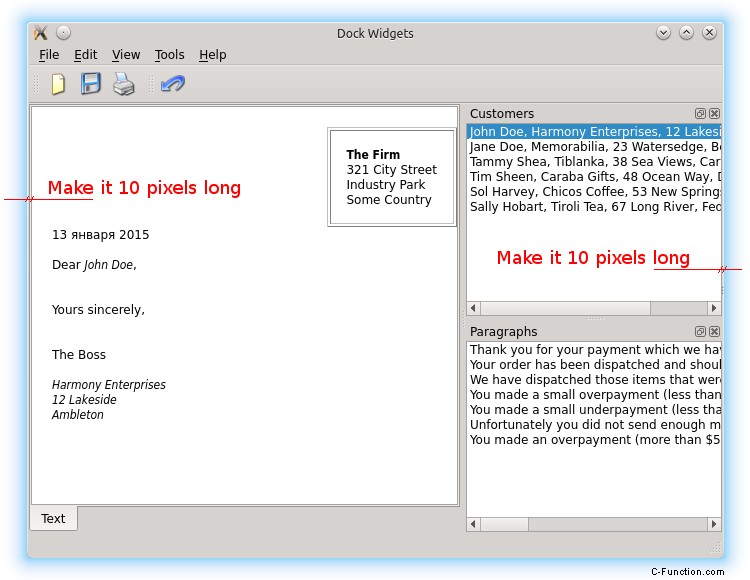Close the Paragraphs dock panel
Viewport: 750px width, 580px height.
coord(714,332)
